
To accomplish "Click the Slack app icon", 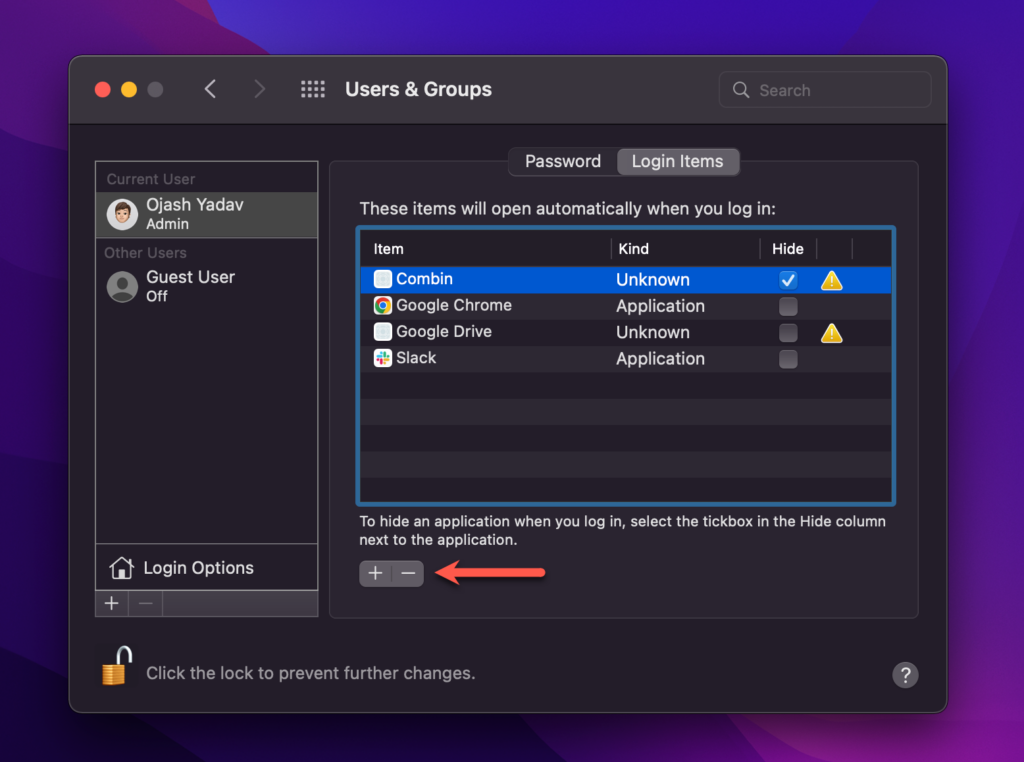I will tap(383, 358).
